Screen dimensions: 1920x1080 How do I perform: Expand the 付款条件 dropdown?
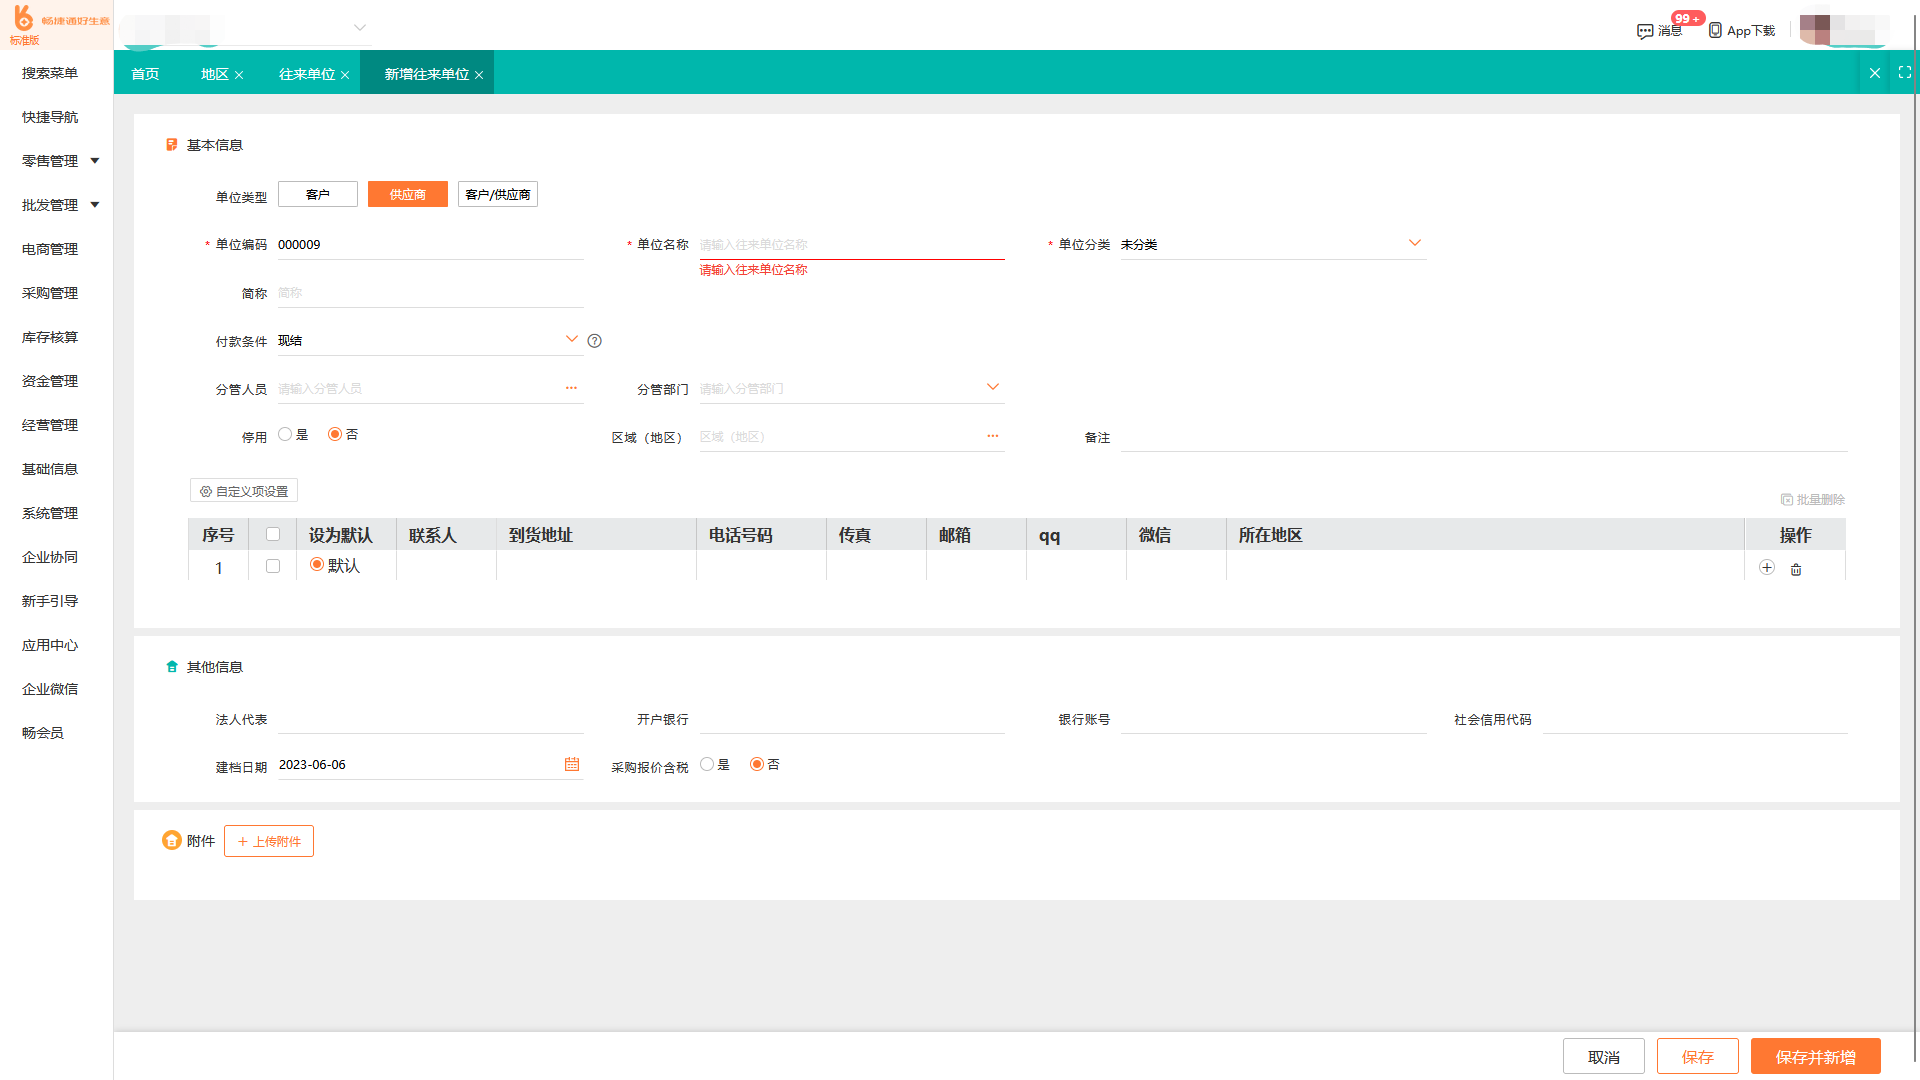570,340
